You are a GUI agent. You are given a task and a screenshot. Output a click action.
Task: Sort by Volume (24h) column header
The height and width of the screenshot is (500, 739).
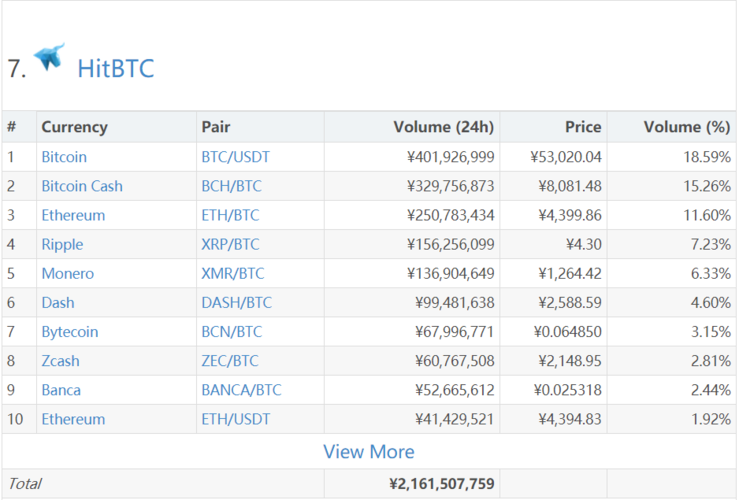click(x=443, y=127)
